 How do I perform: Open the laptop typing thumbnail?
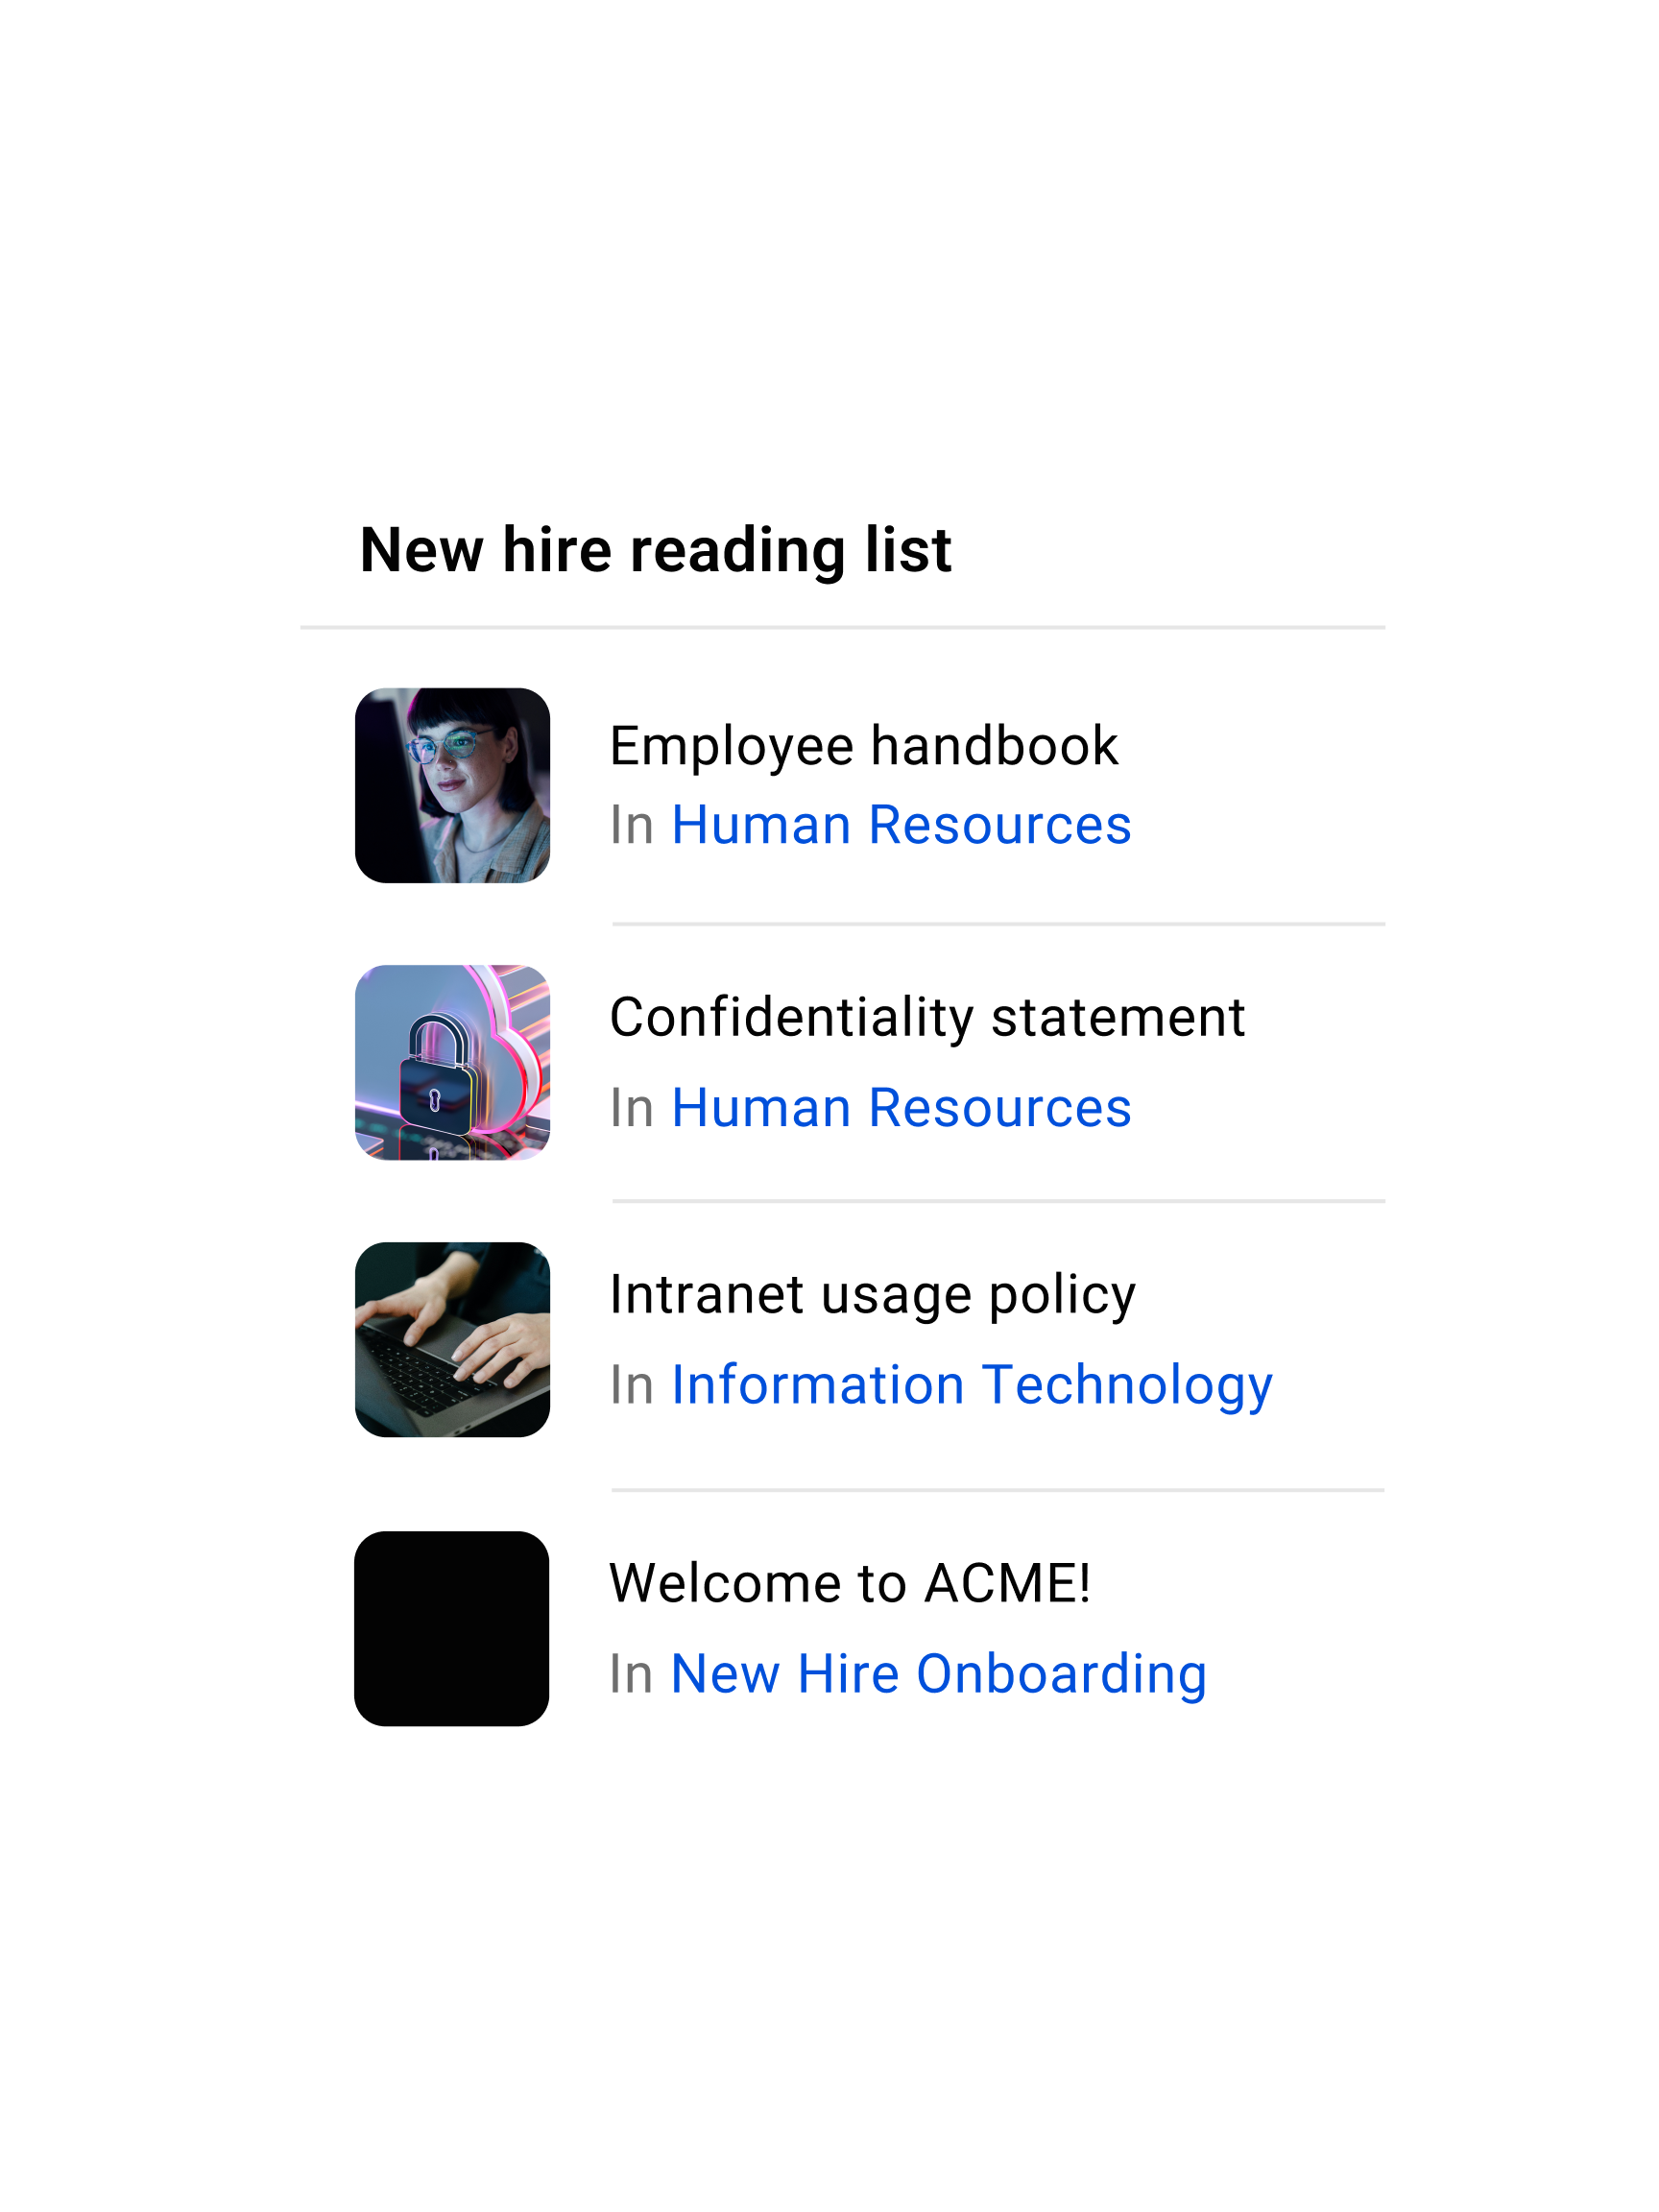click(452, 1339)
